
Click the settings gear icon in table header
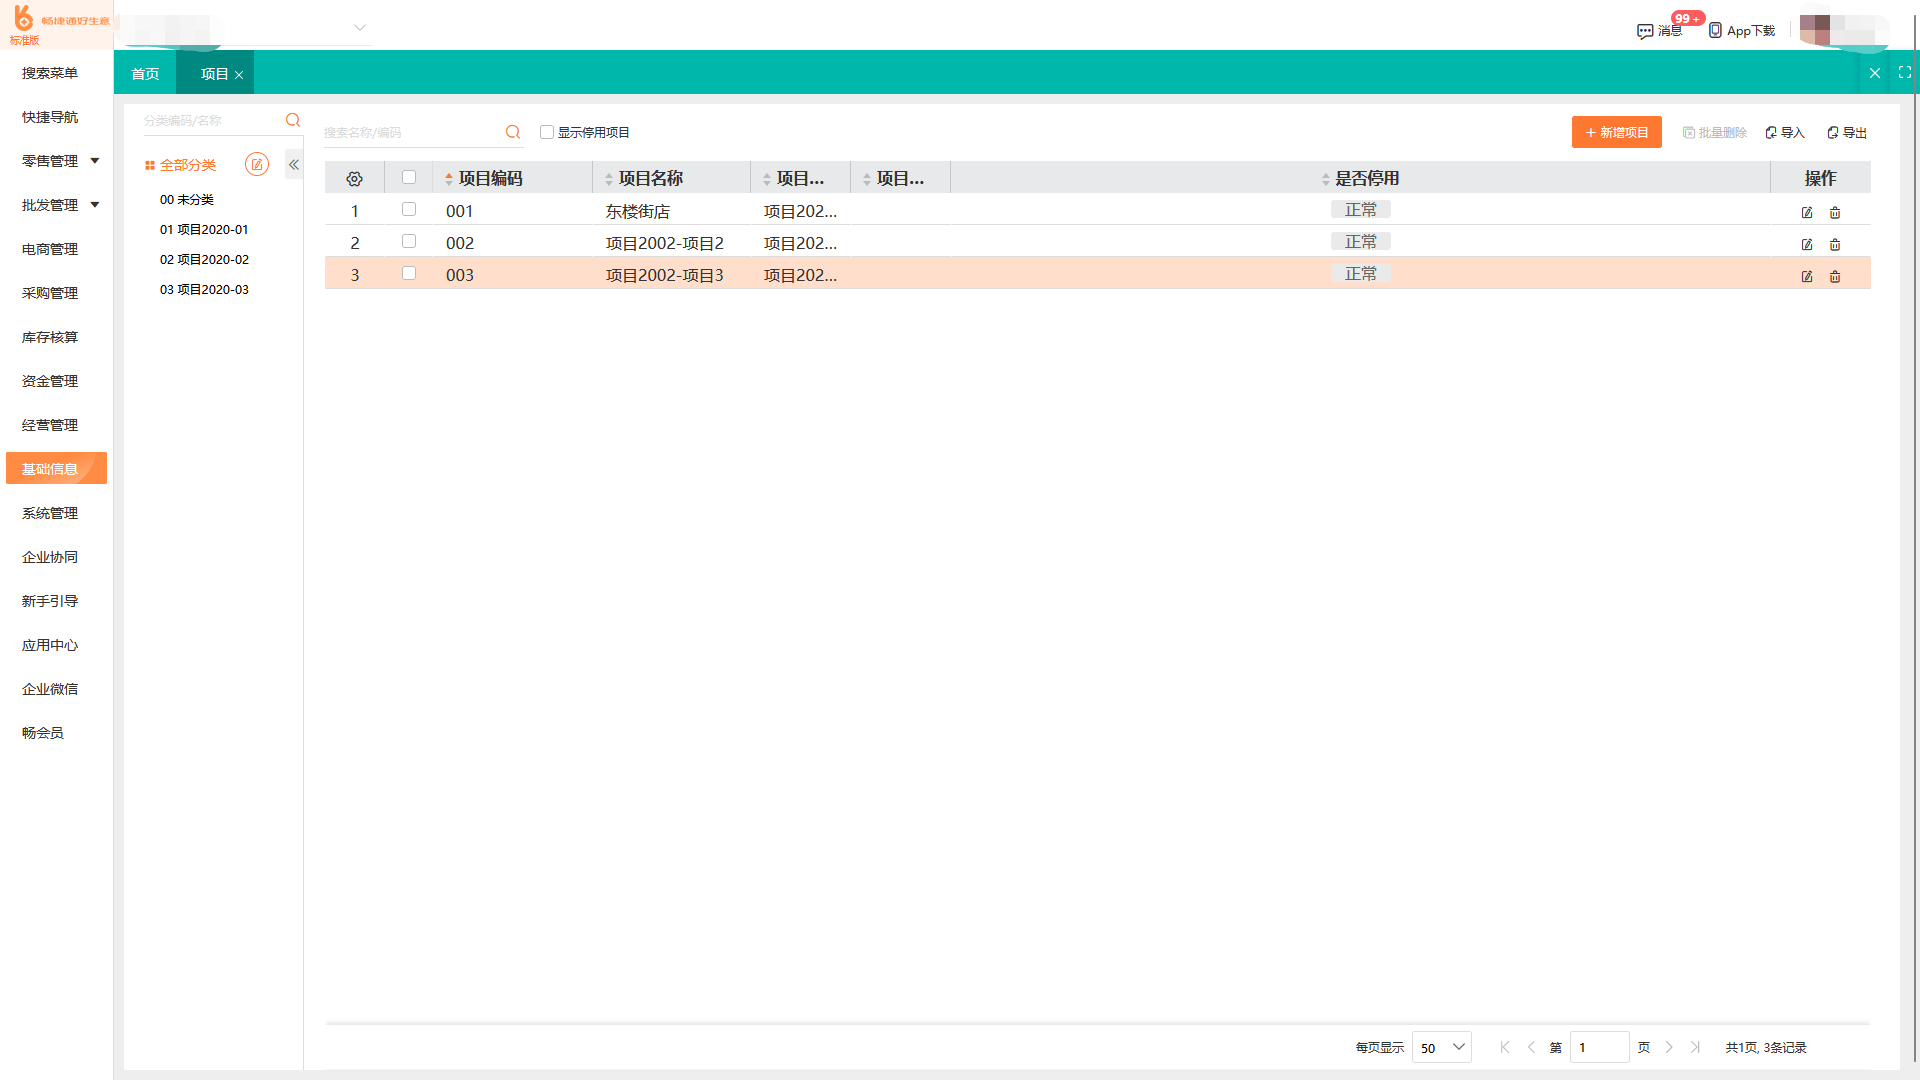click(353, 178)
